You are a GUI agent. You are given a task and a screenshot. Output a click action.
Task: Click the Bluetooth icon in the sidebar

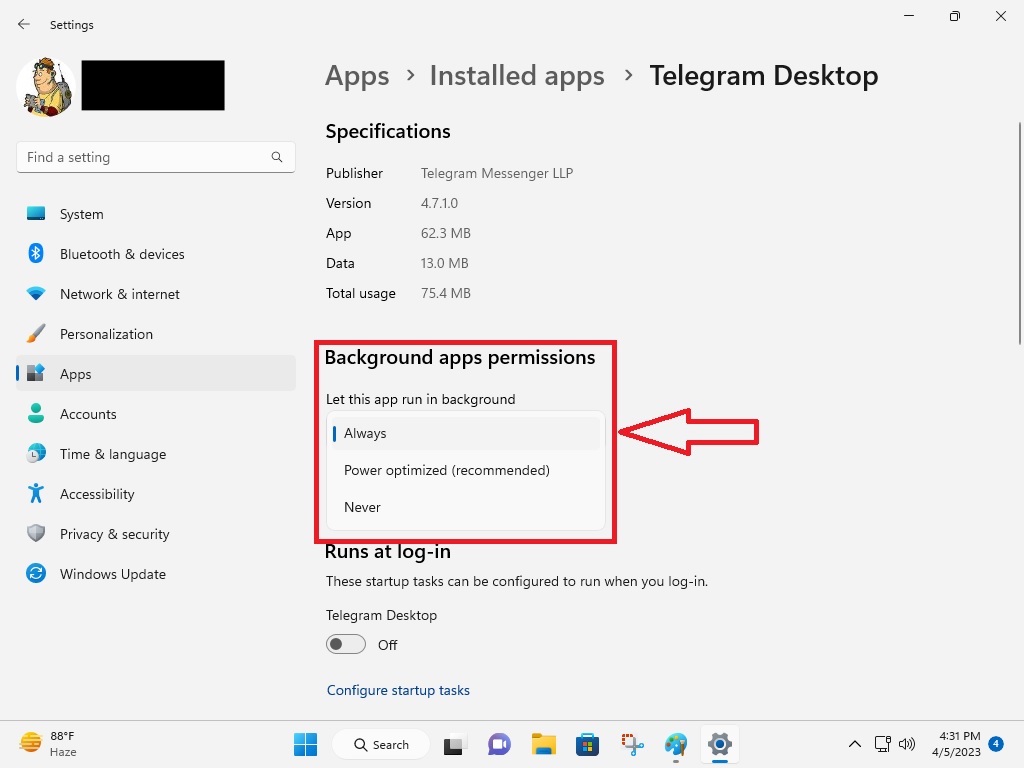click(36, 253)
